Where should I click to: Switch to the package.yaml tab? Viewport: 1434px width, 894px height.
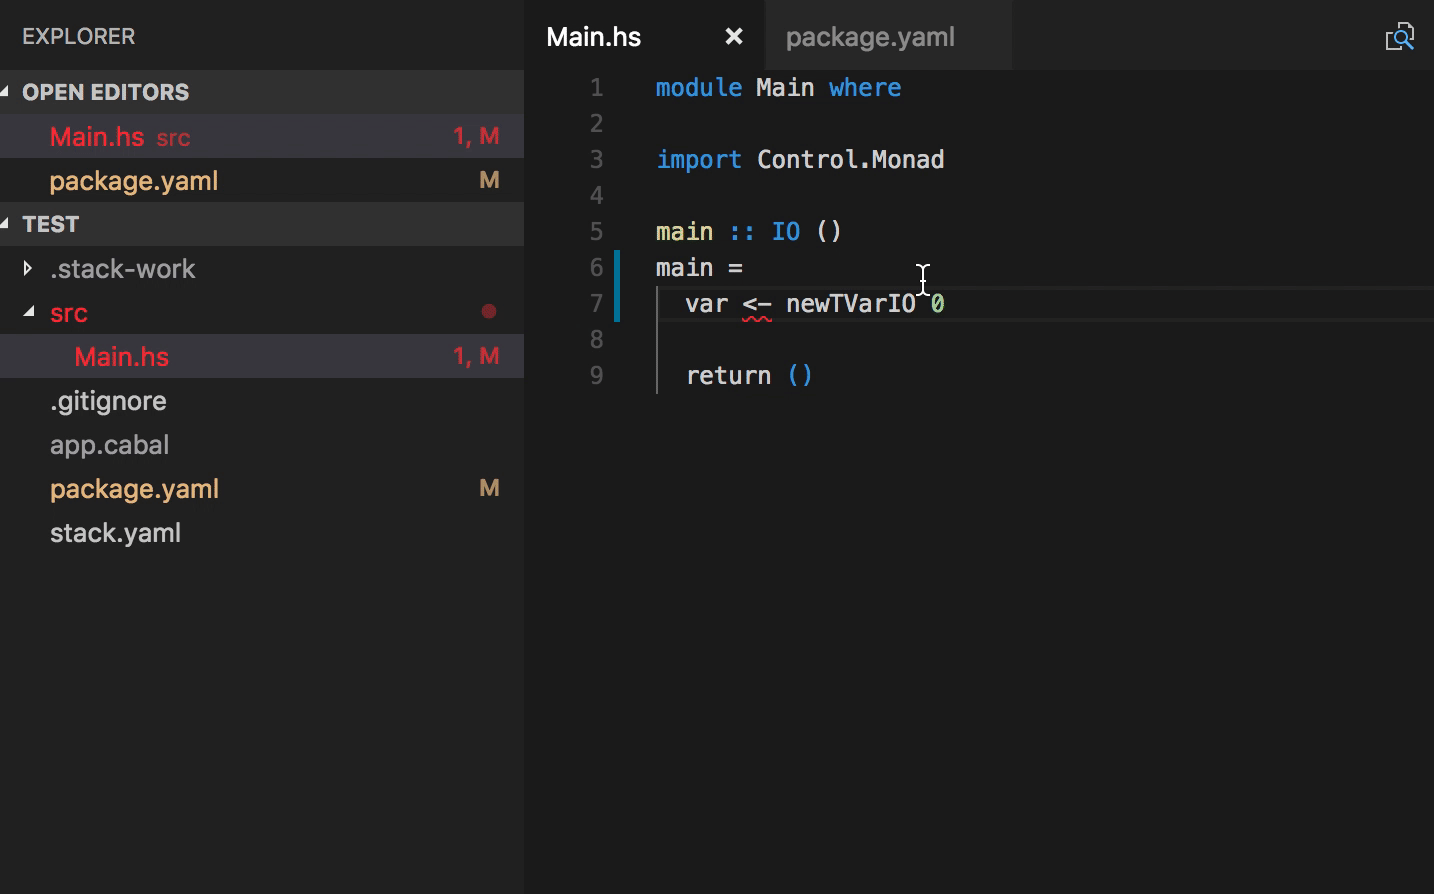870,36
